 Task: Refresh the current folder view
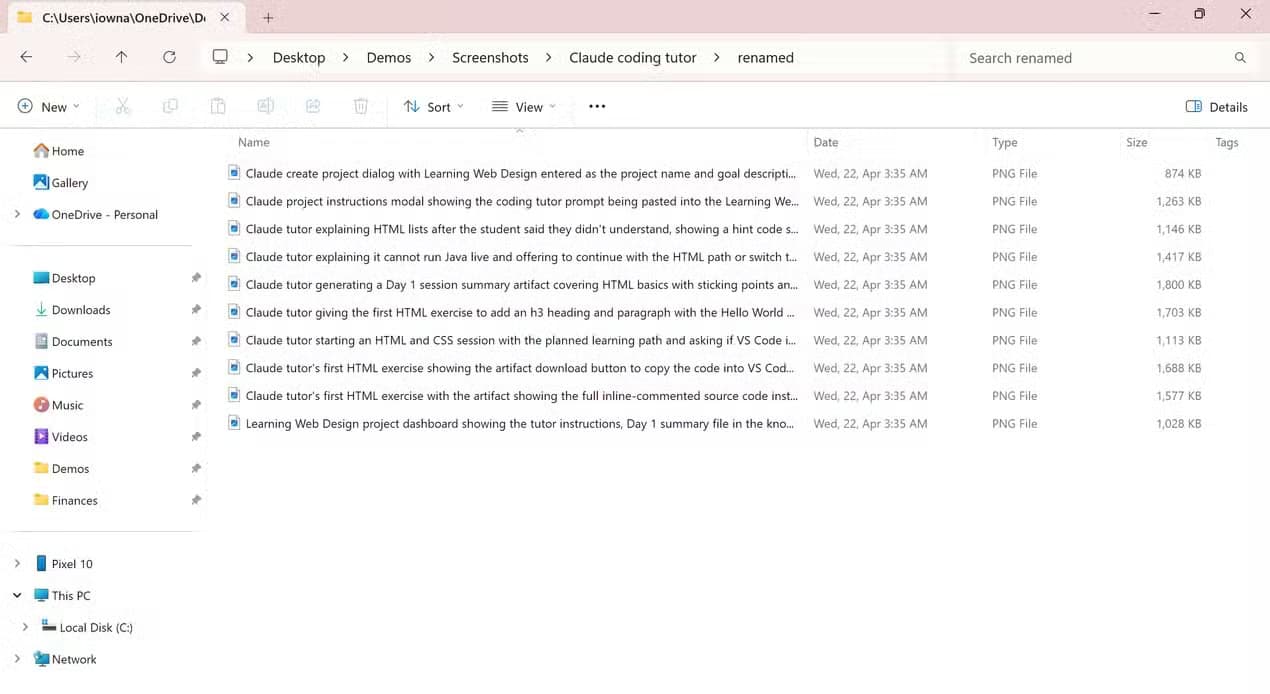click(169, 57)
